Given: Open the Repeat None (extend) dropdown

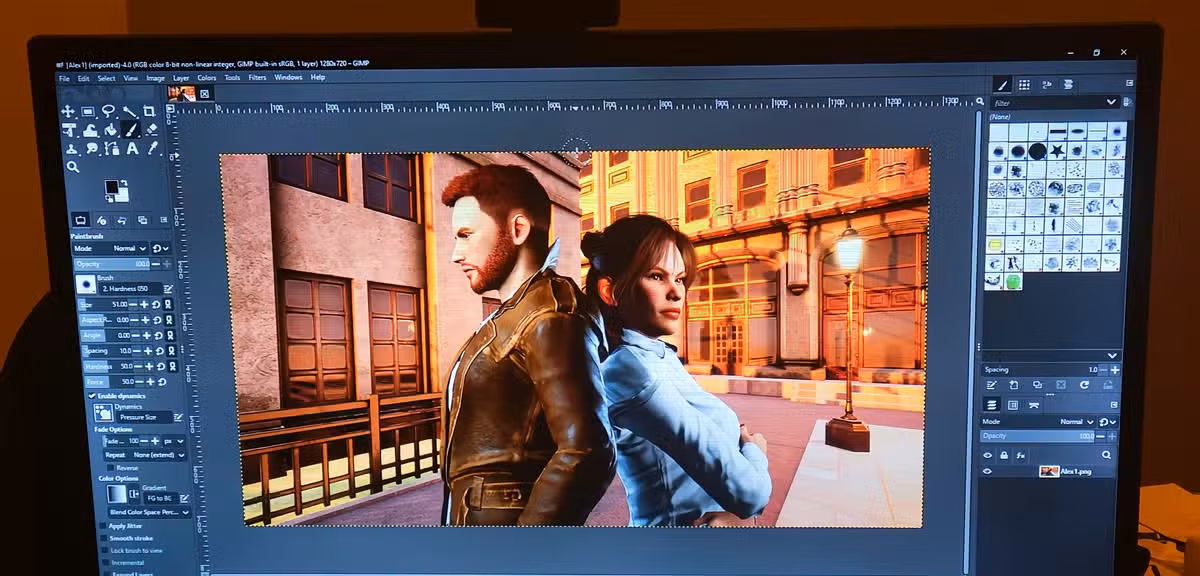Looking at the screenshot, I should click(145, 455).
